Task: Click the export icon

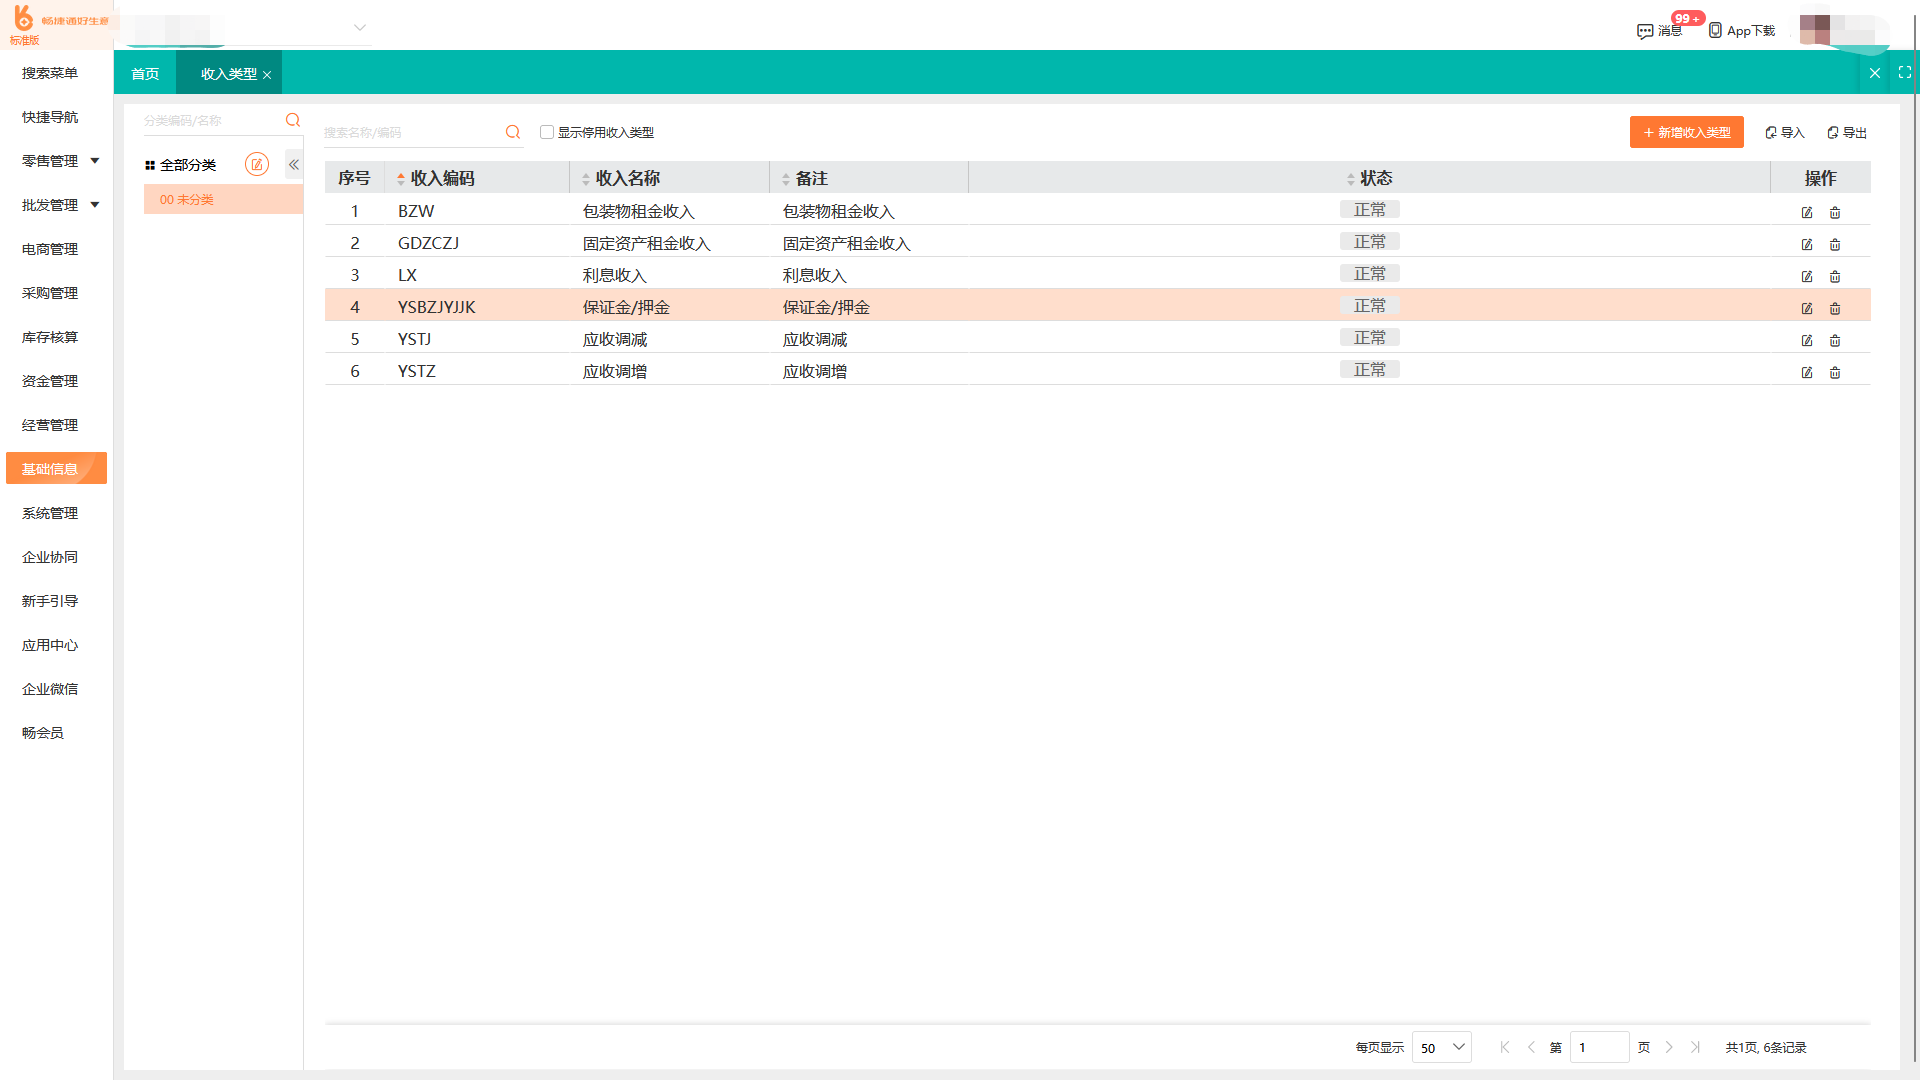Action: (1846, 132)
